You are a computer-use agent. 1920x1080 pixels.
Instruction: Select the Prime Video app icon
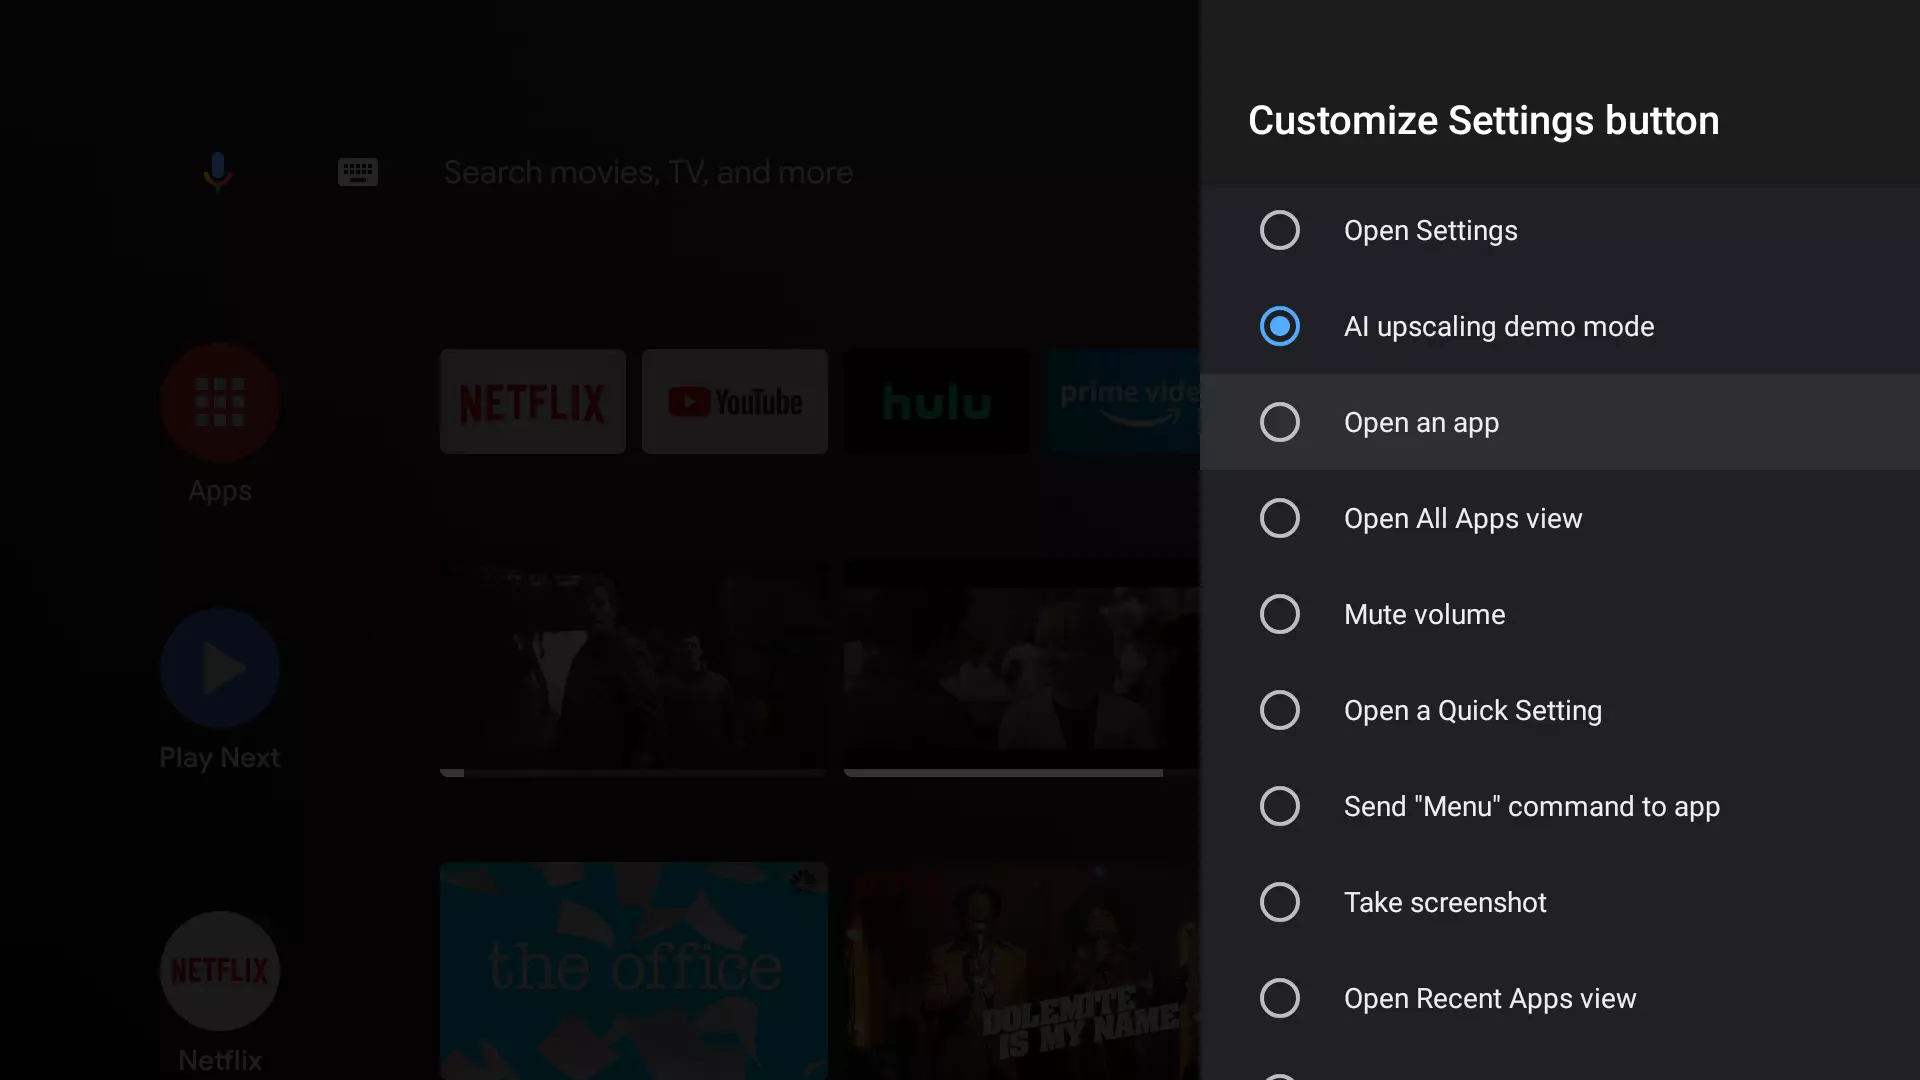[1126, 400]
